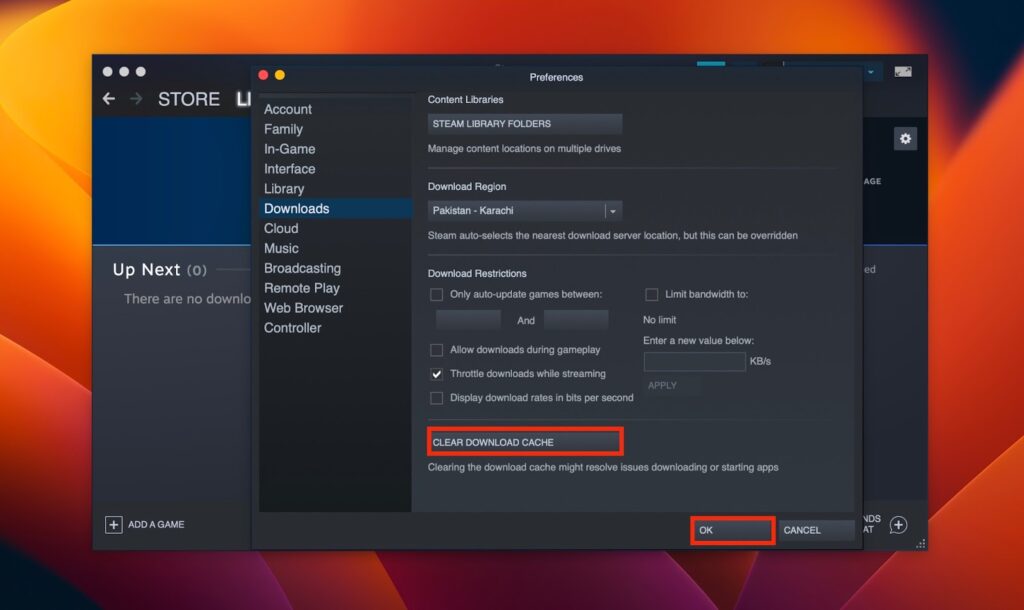Click Clear Download Cache button
Screen dimensions: 1024x610
click(525, 442)
